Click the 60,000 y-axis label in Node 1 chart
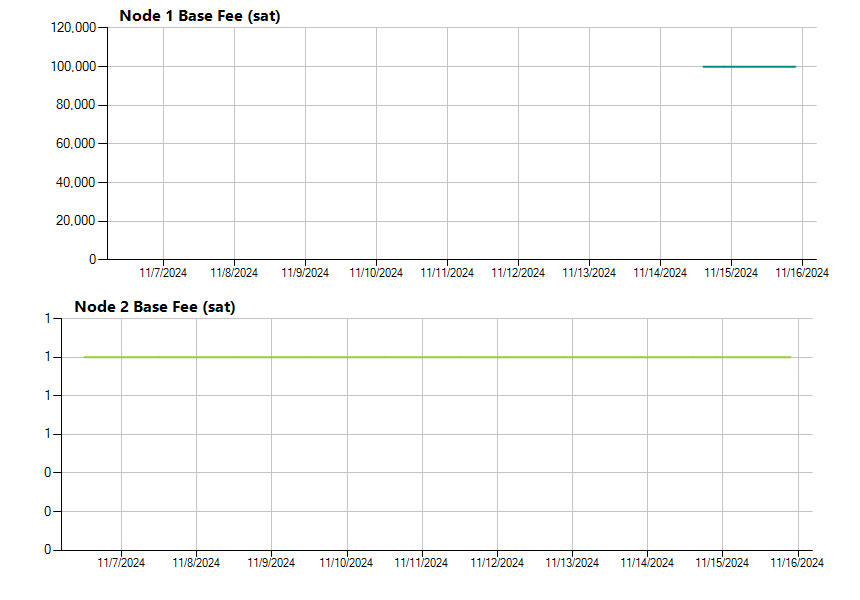860x600 pixels. point(75,144)
